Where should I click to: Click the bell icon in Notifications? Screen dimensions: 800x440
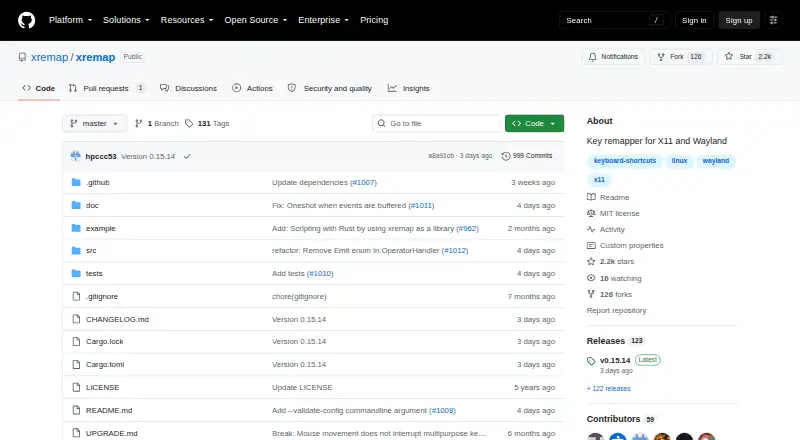[x=592, y=57]
